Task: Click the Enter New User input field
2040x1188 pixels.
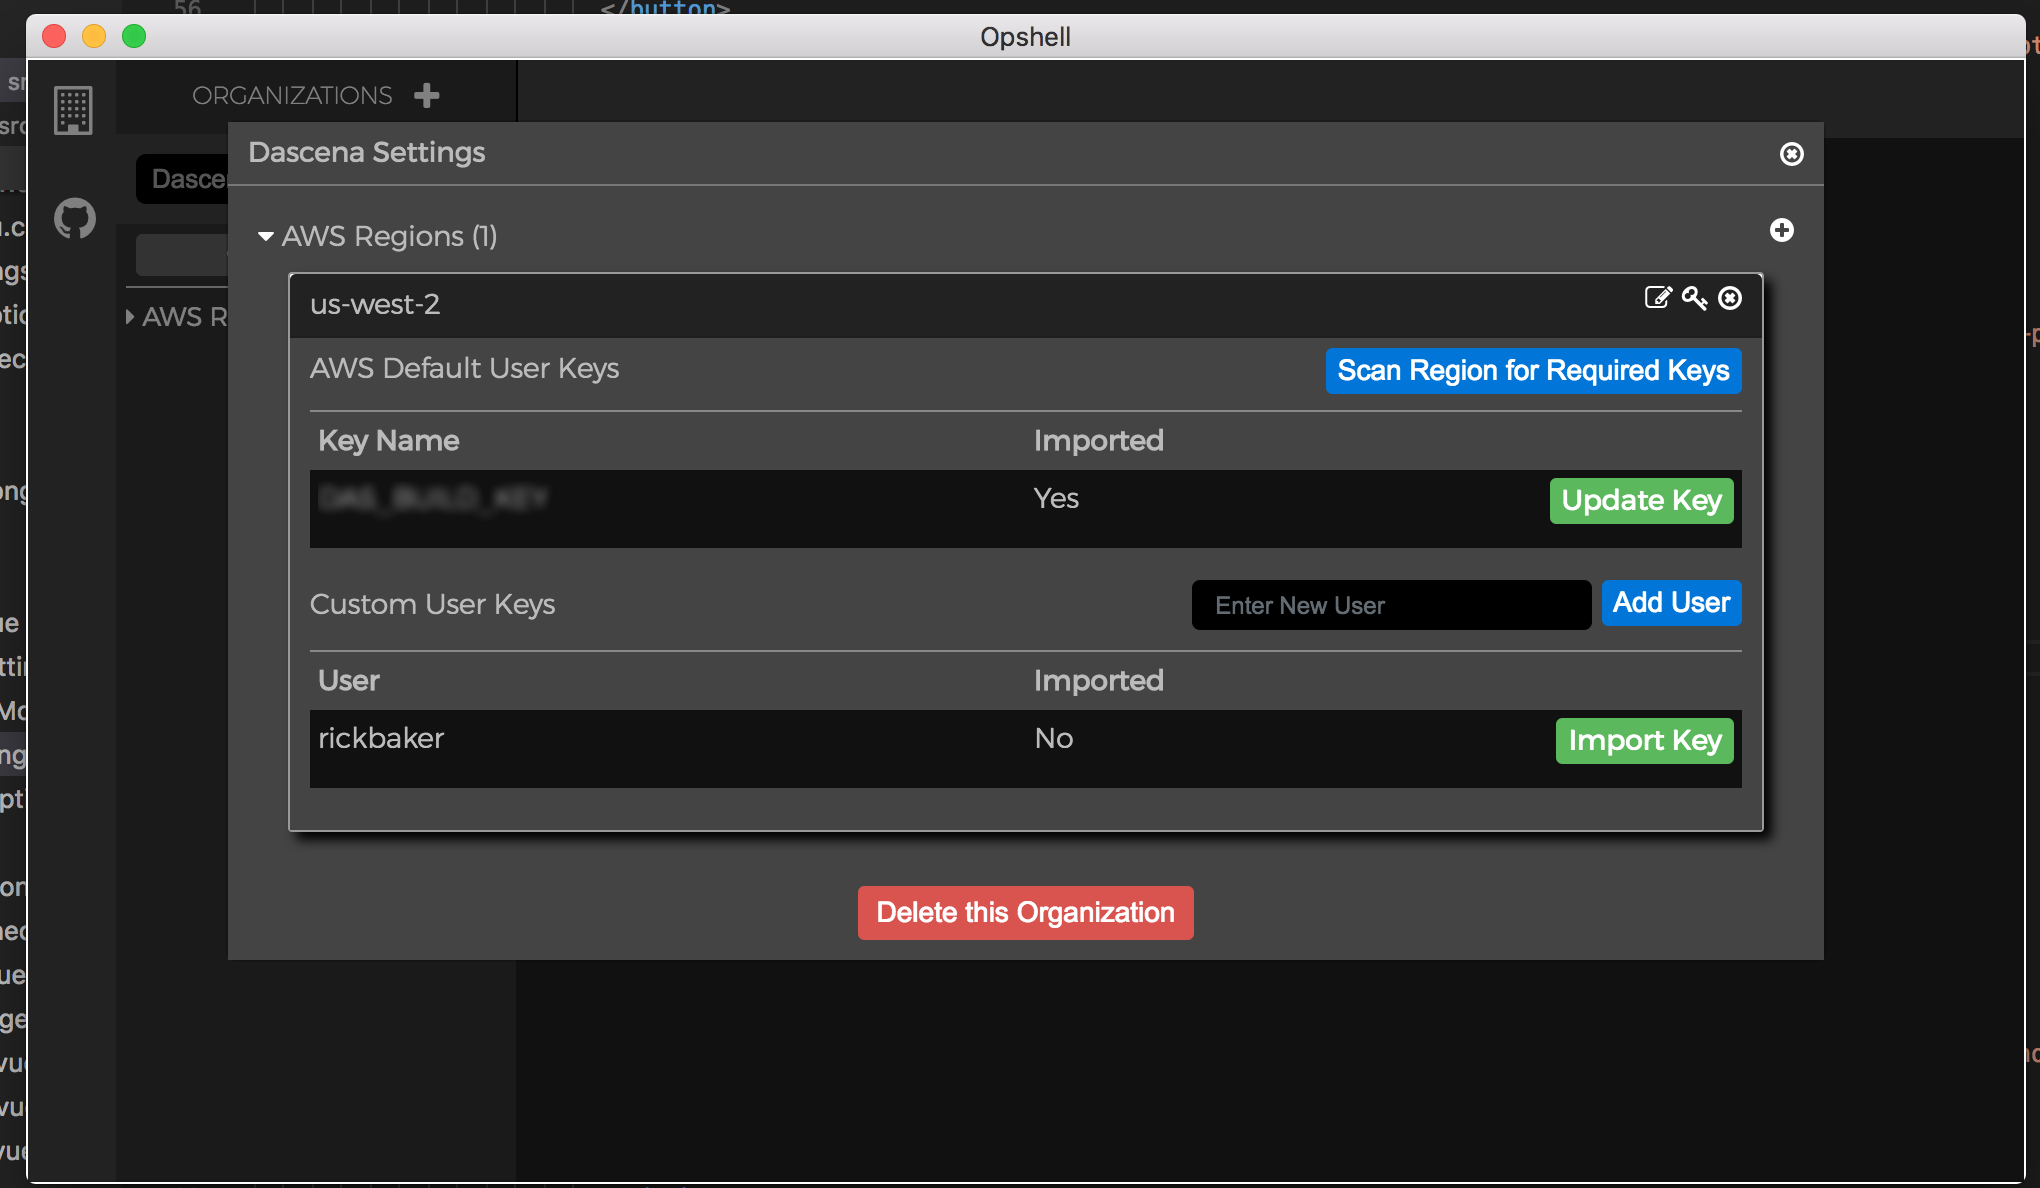Action: click(1391, 604)
